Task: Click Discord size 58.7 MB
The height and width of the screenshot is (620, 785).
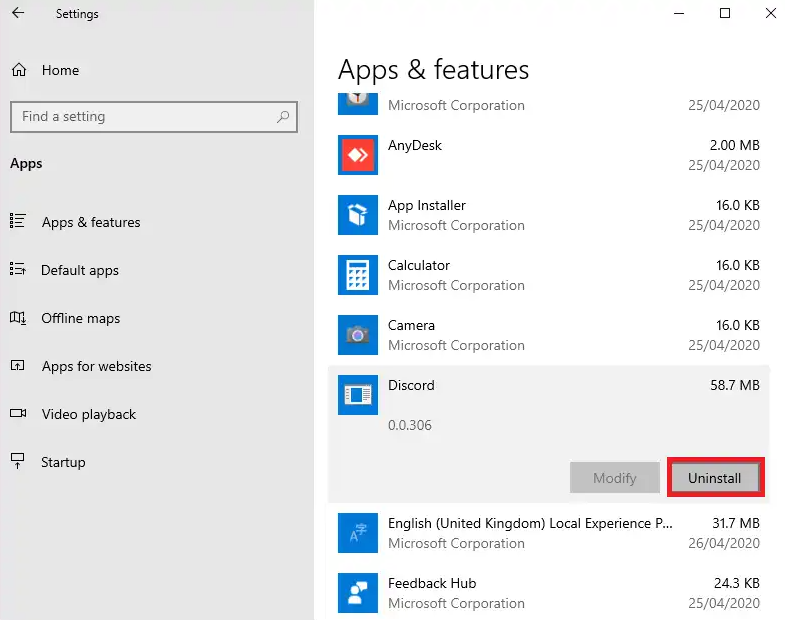Action: pos(734,385)
